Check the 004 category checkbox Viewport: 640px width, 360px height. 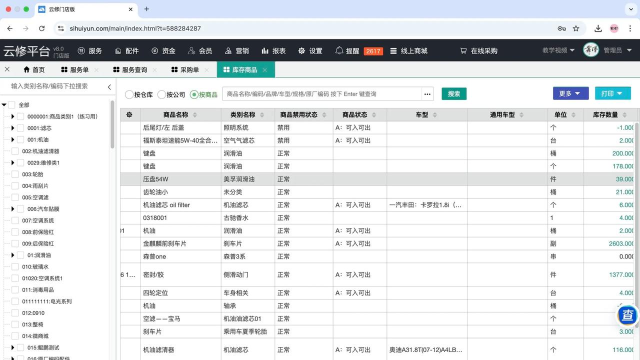click(x=15, y=186)
